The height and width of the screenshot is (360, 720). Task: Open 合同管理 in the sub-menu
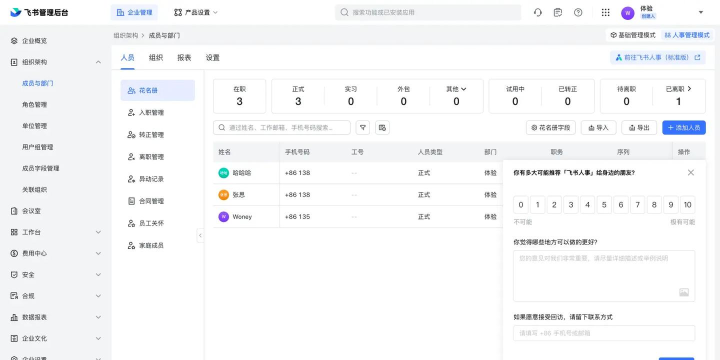point(158,201)
